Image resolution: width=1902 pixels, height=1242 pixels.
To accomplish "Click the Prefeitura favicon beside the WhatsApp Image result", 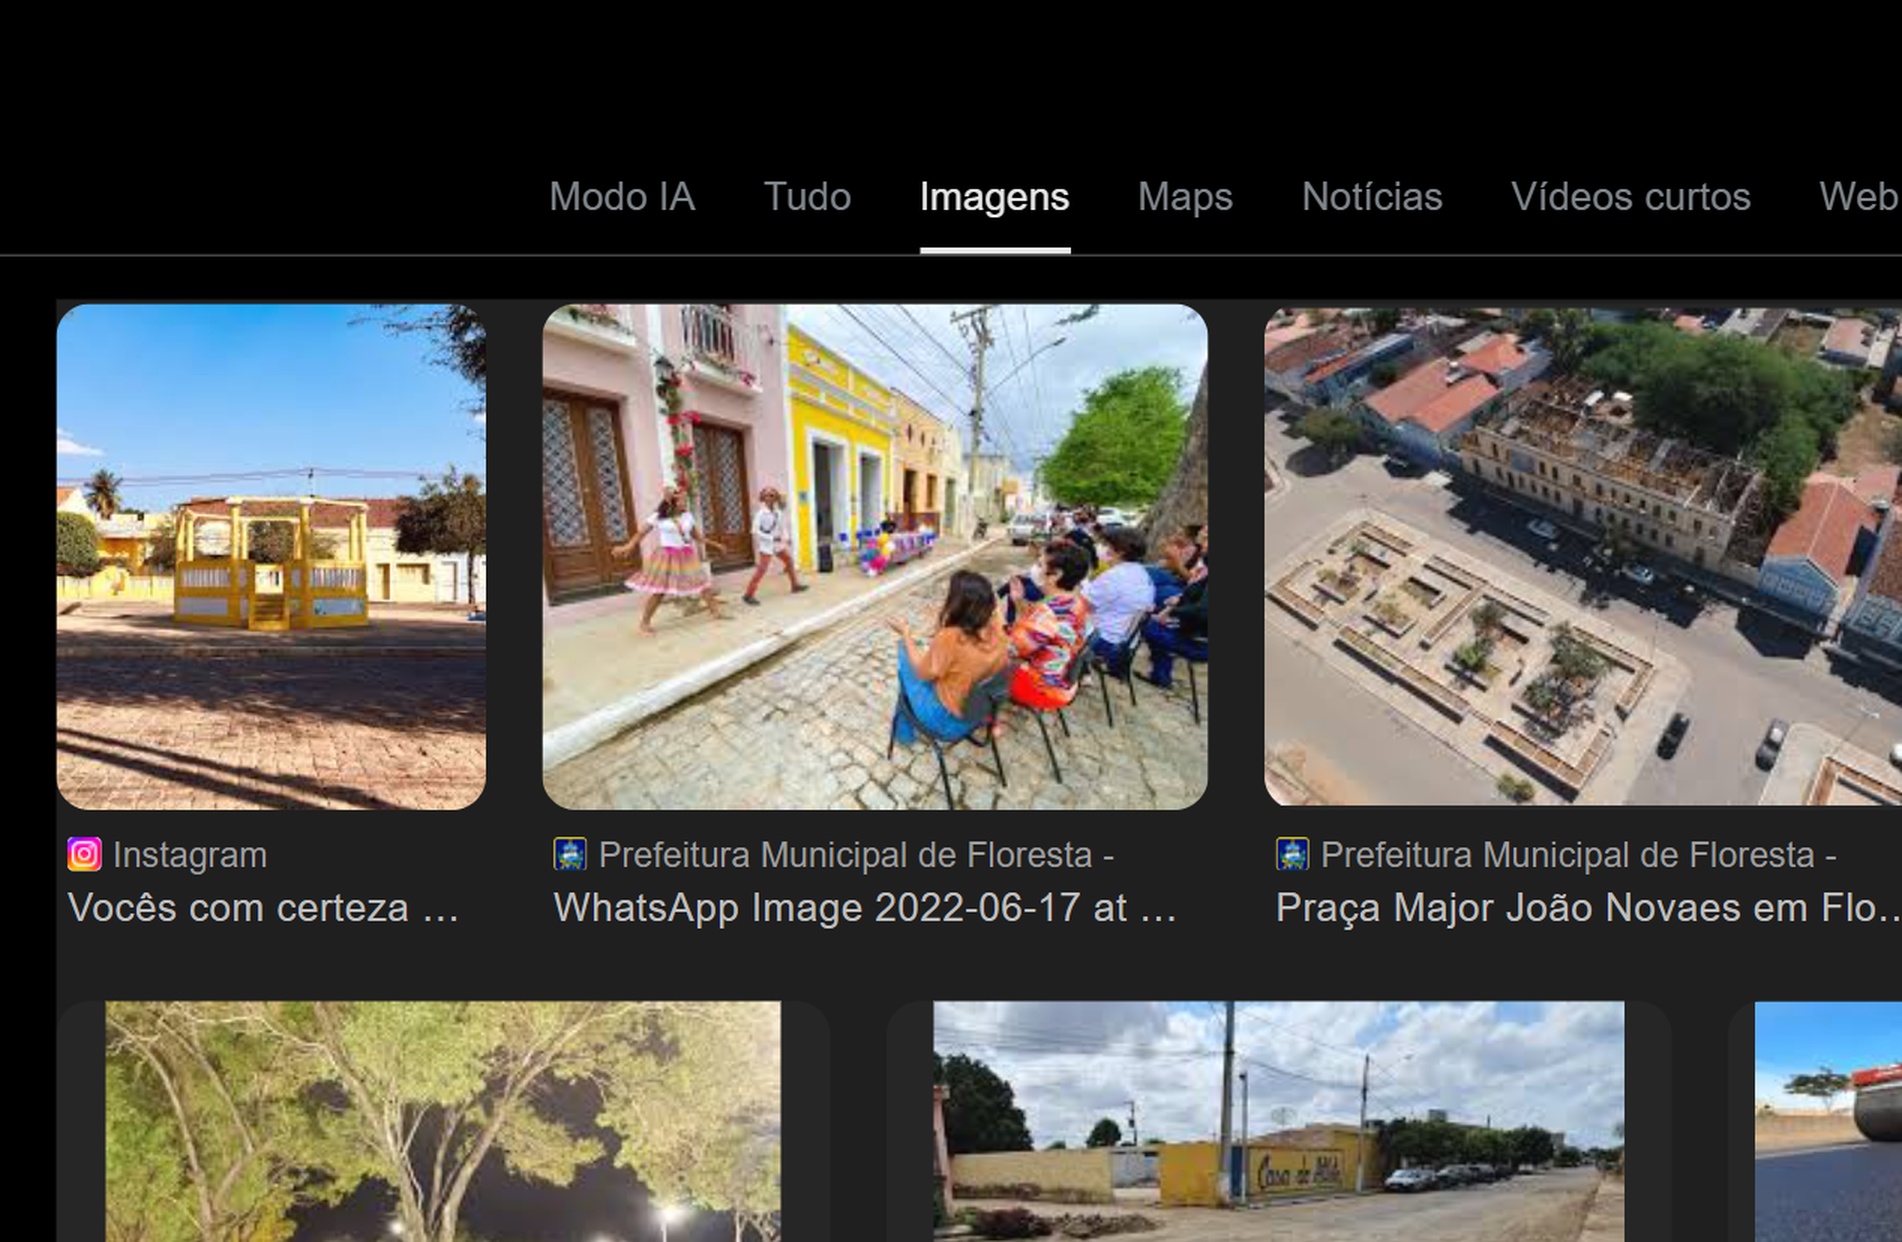I will 570,855.
